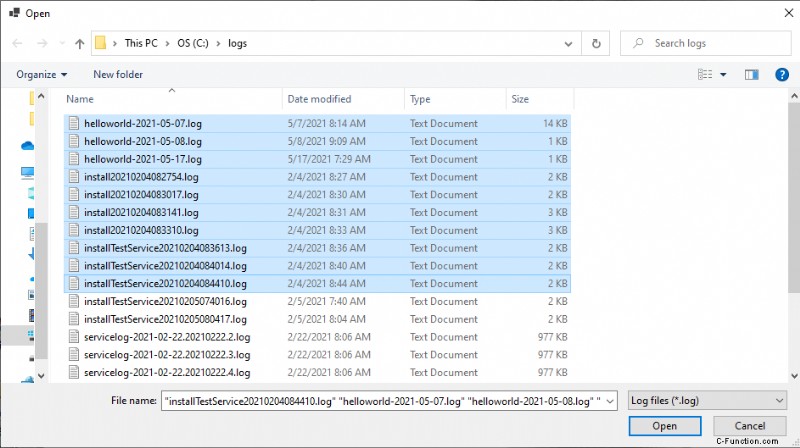Click the file icon of helloworld-2021-05-17.log
Image resolution: width=800 pixels, height=448 pixels.
pyautogui.click(x=73, y=158)
